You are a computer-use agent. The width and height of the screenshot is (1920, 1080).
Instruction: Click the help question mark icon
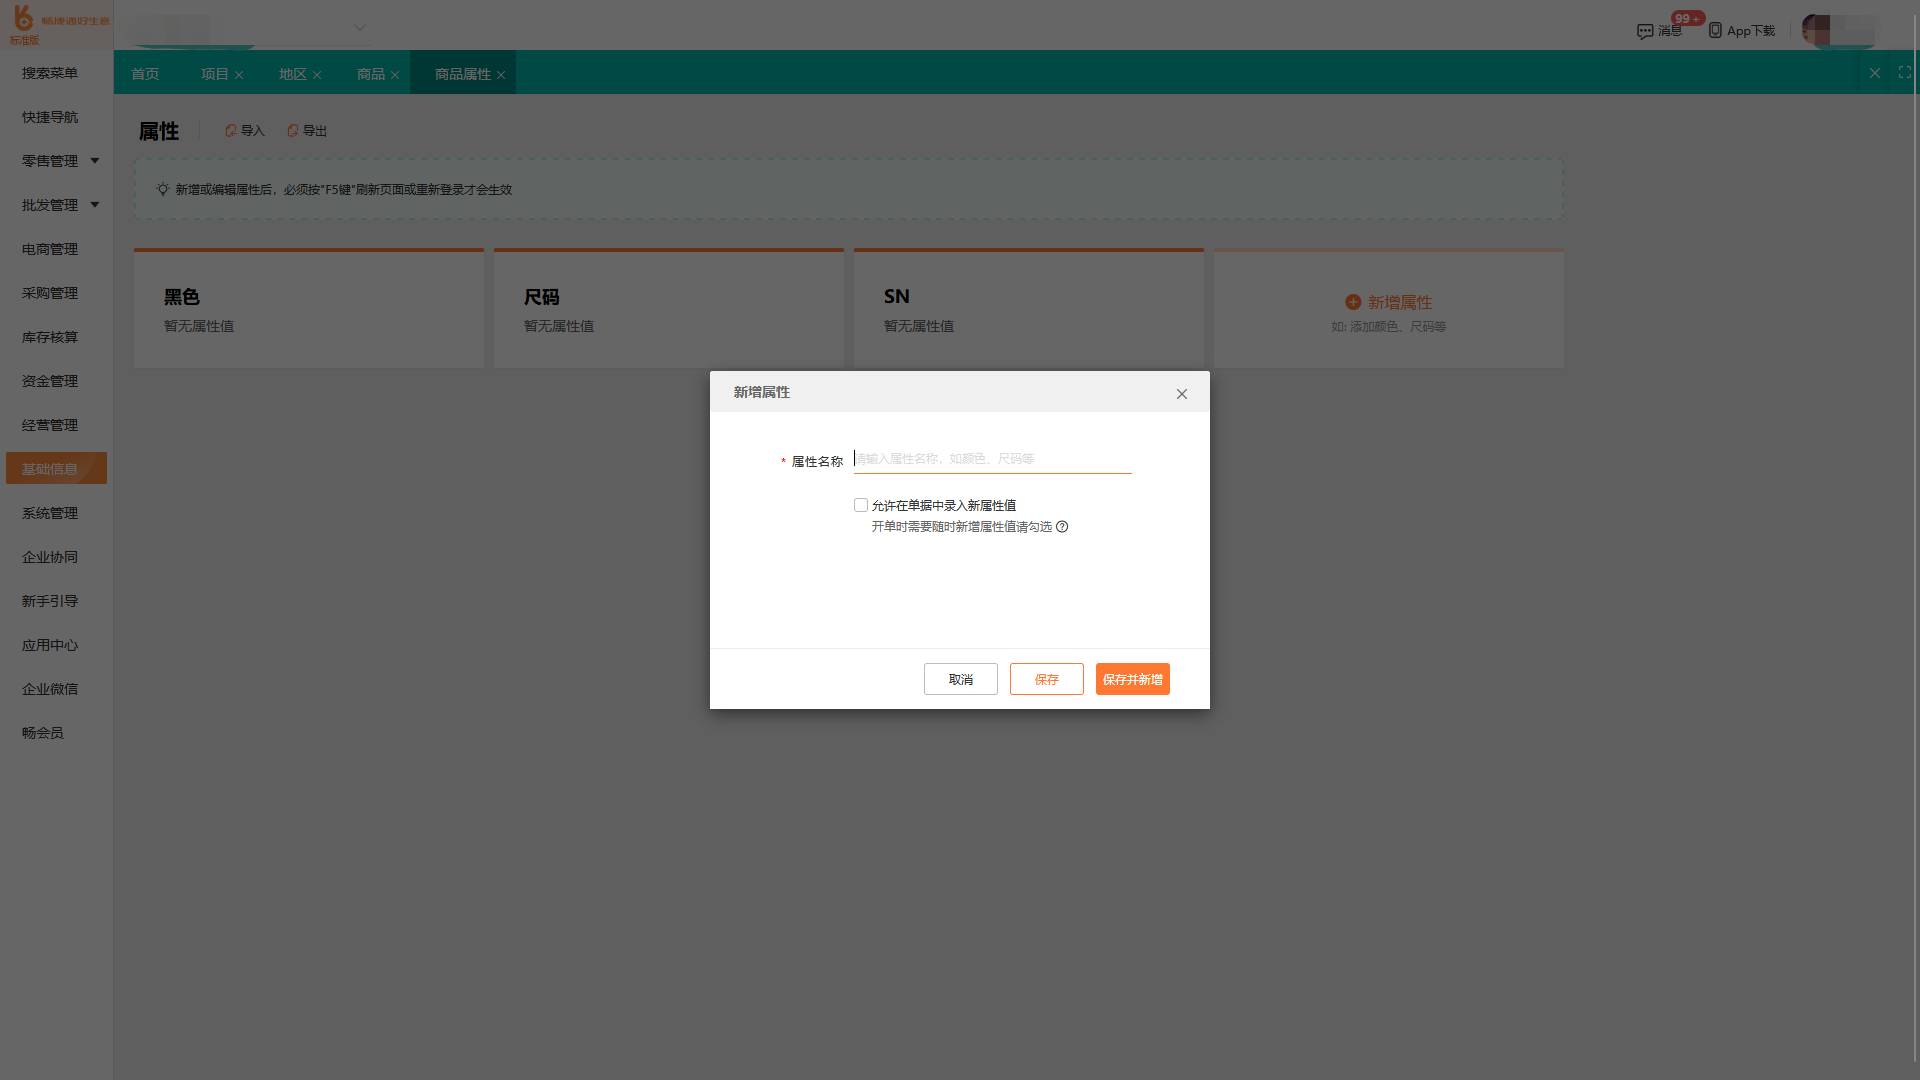coord(1063,526)
